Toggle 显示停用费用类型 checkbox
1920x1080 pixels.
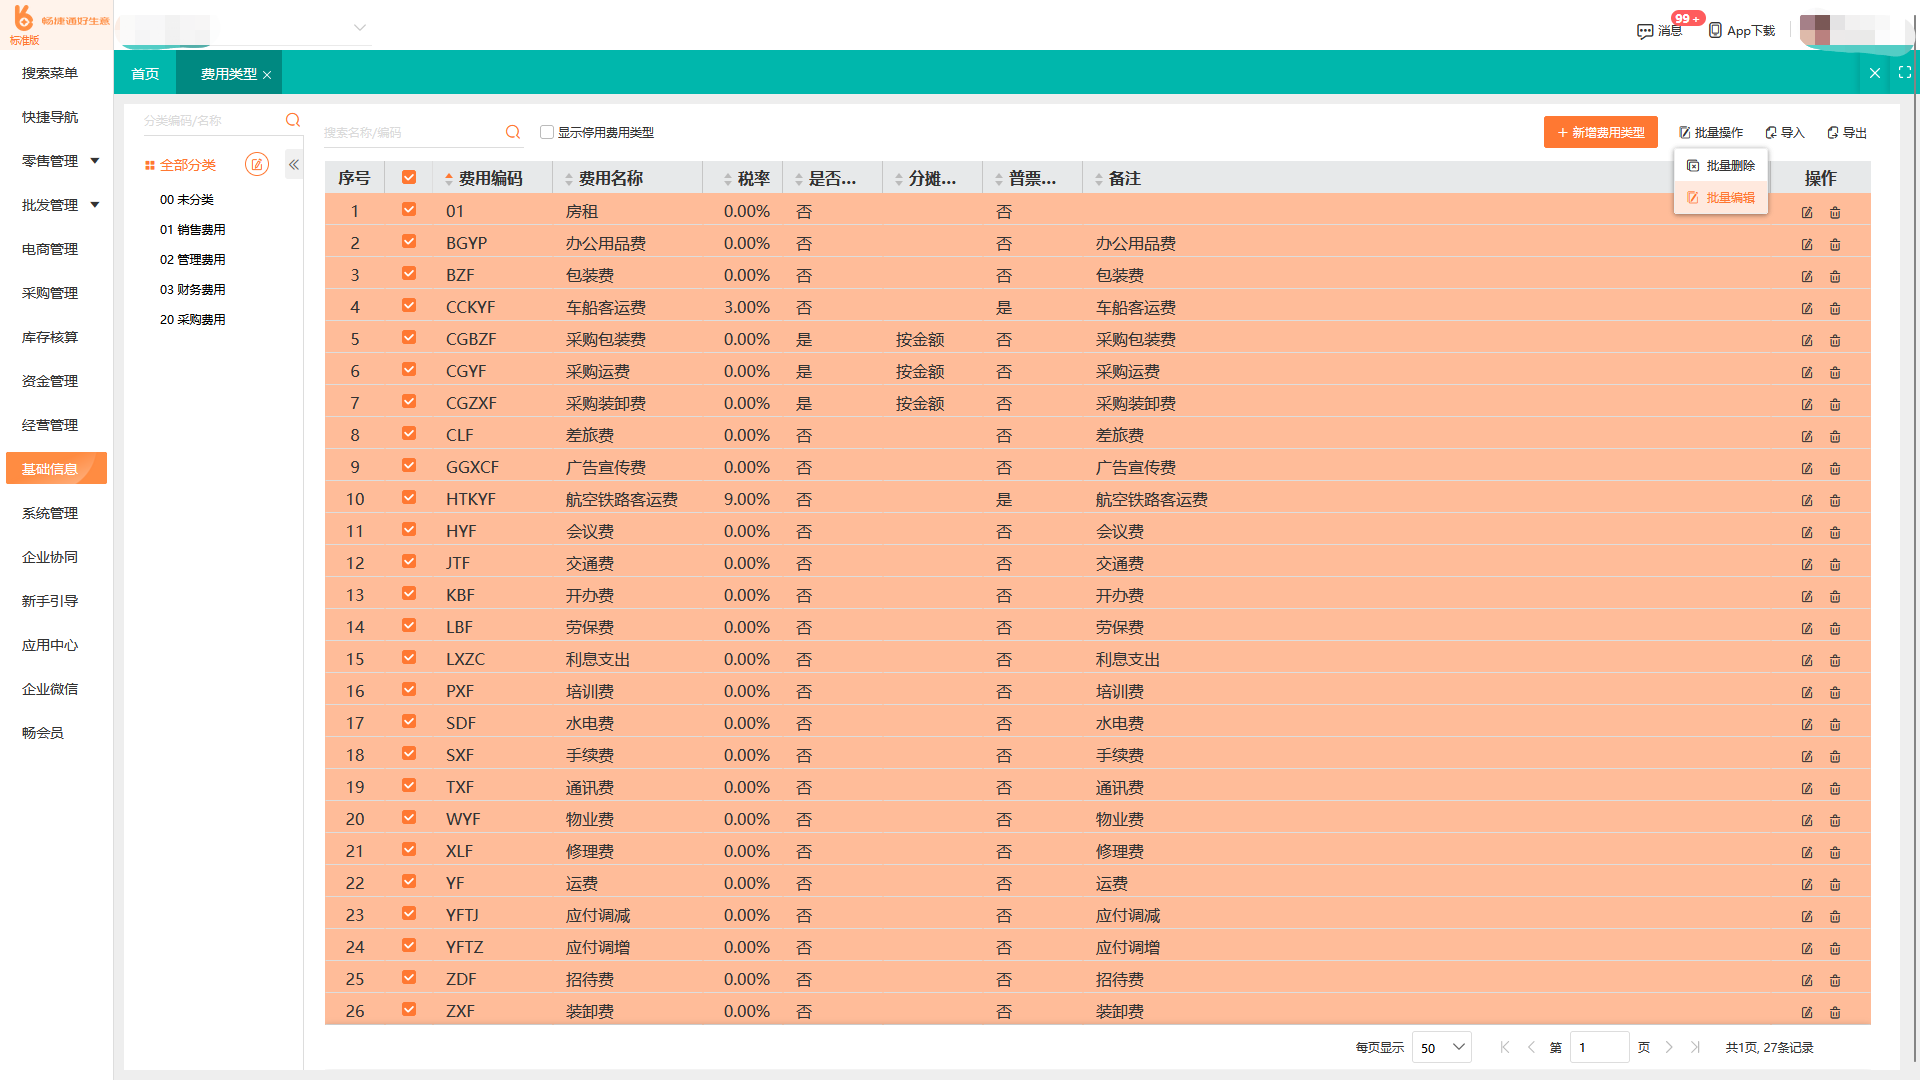point(546,131)
